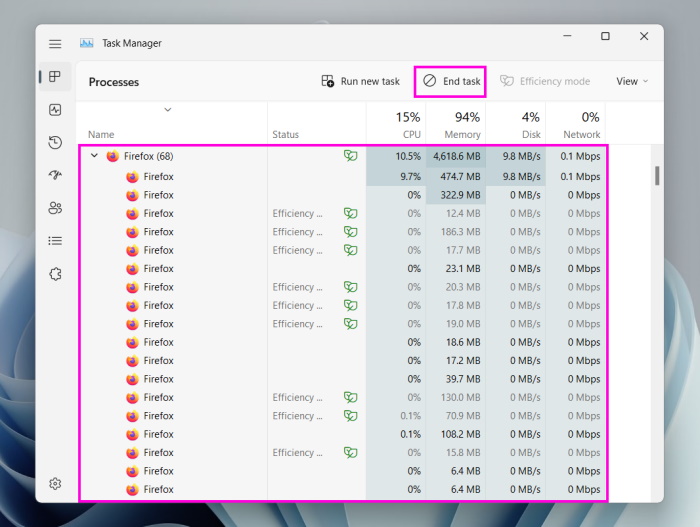The image size is (700, 527).
Task: Click the Run new task button
Action: point(360,81)
